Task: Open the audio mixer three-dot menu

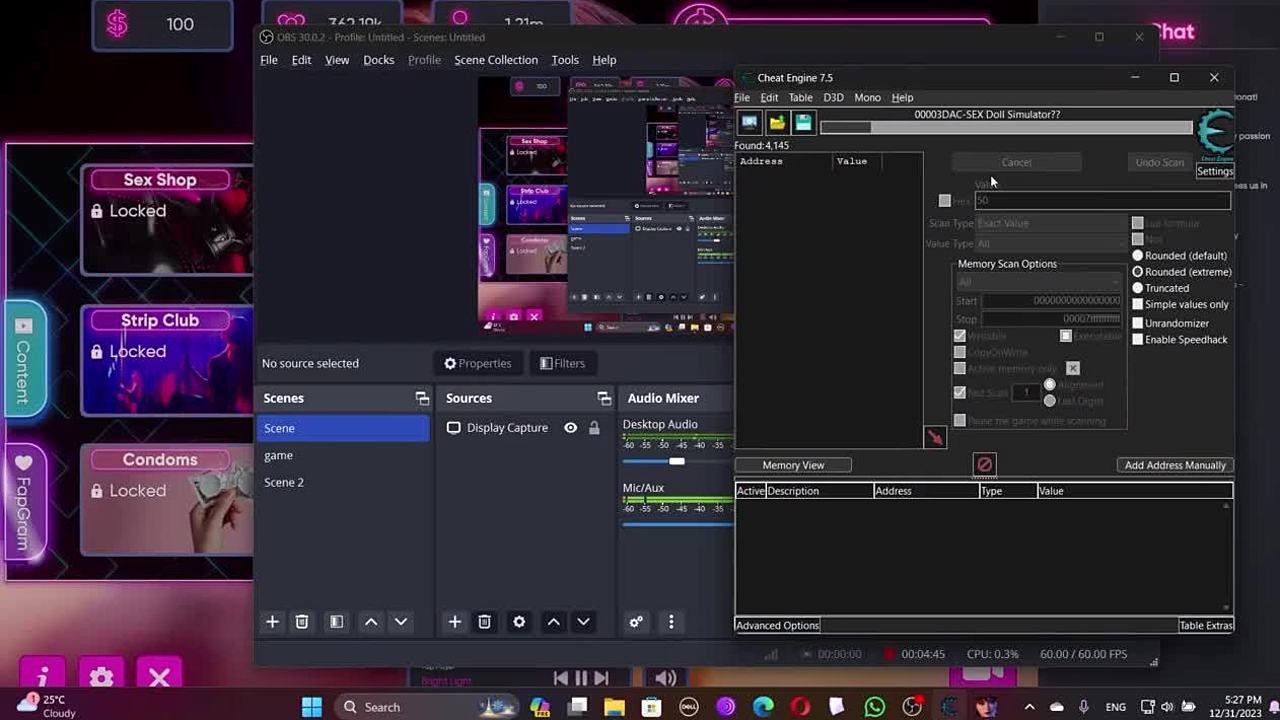Action: (671, 622)
